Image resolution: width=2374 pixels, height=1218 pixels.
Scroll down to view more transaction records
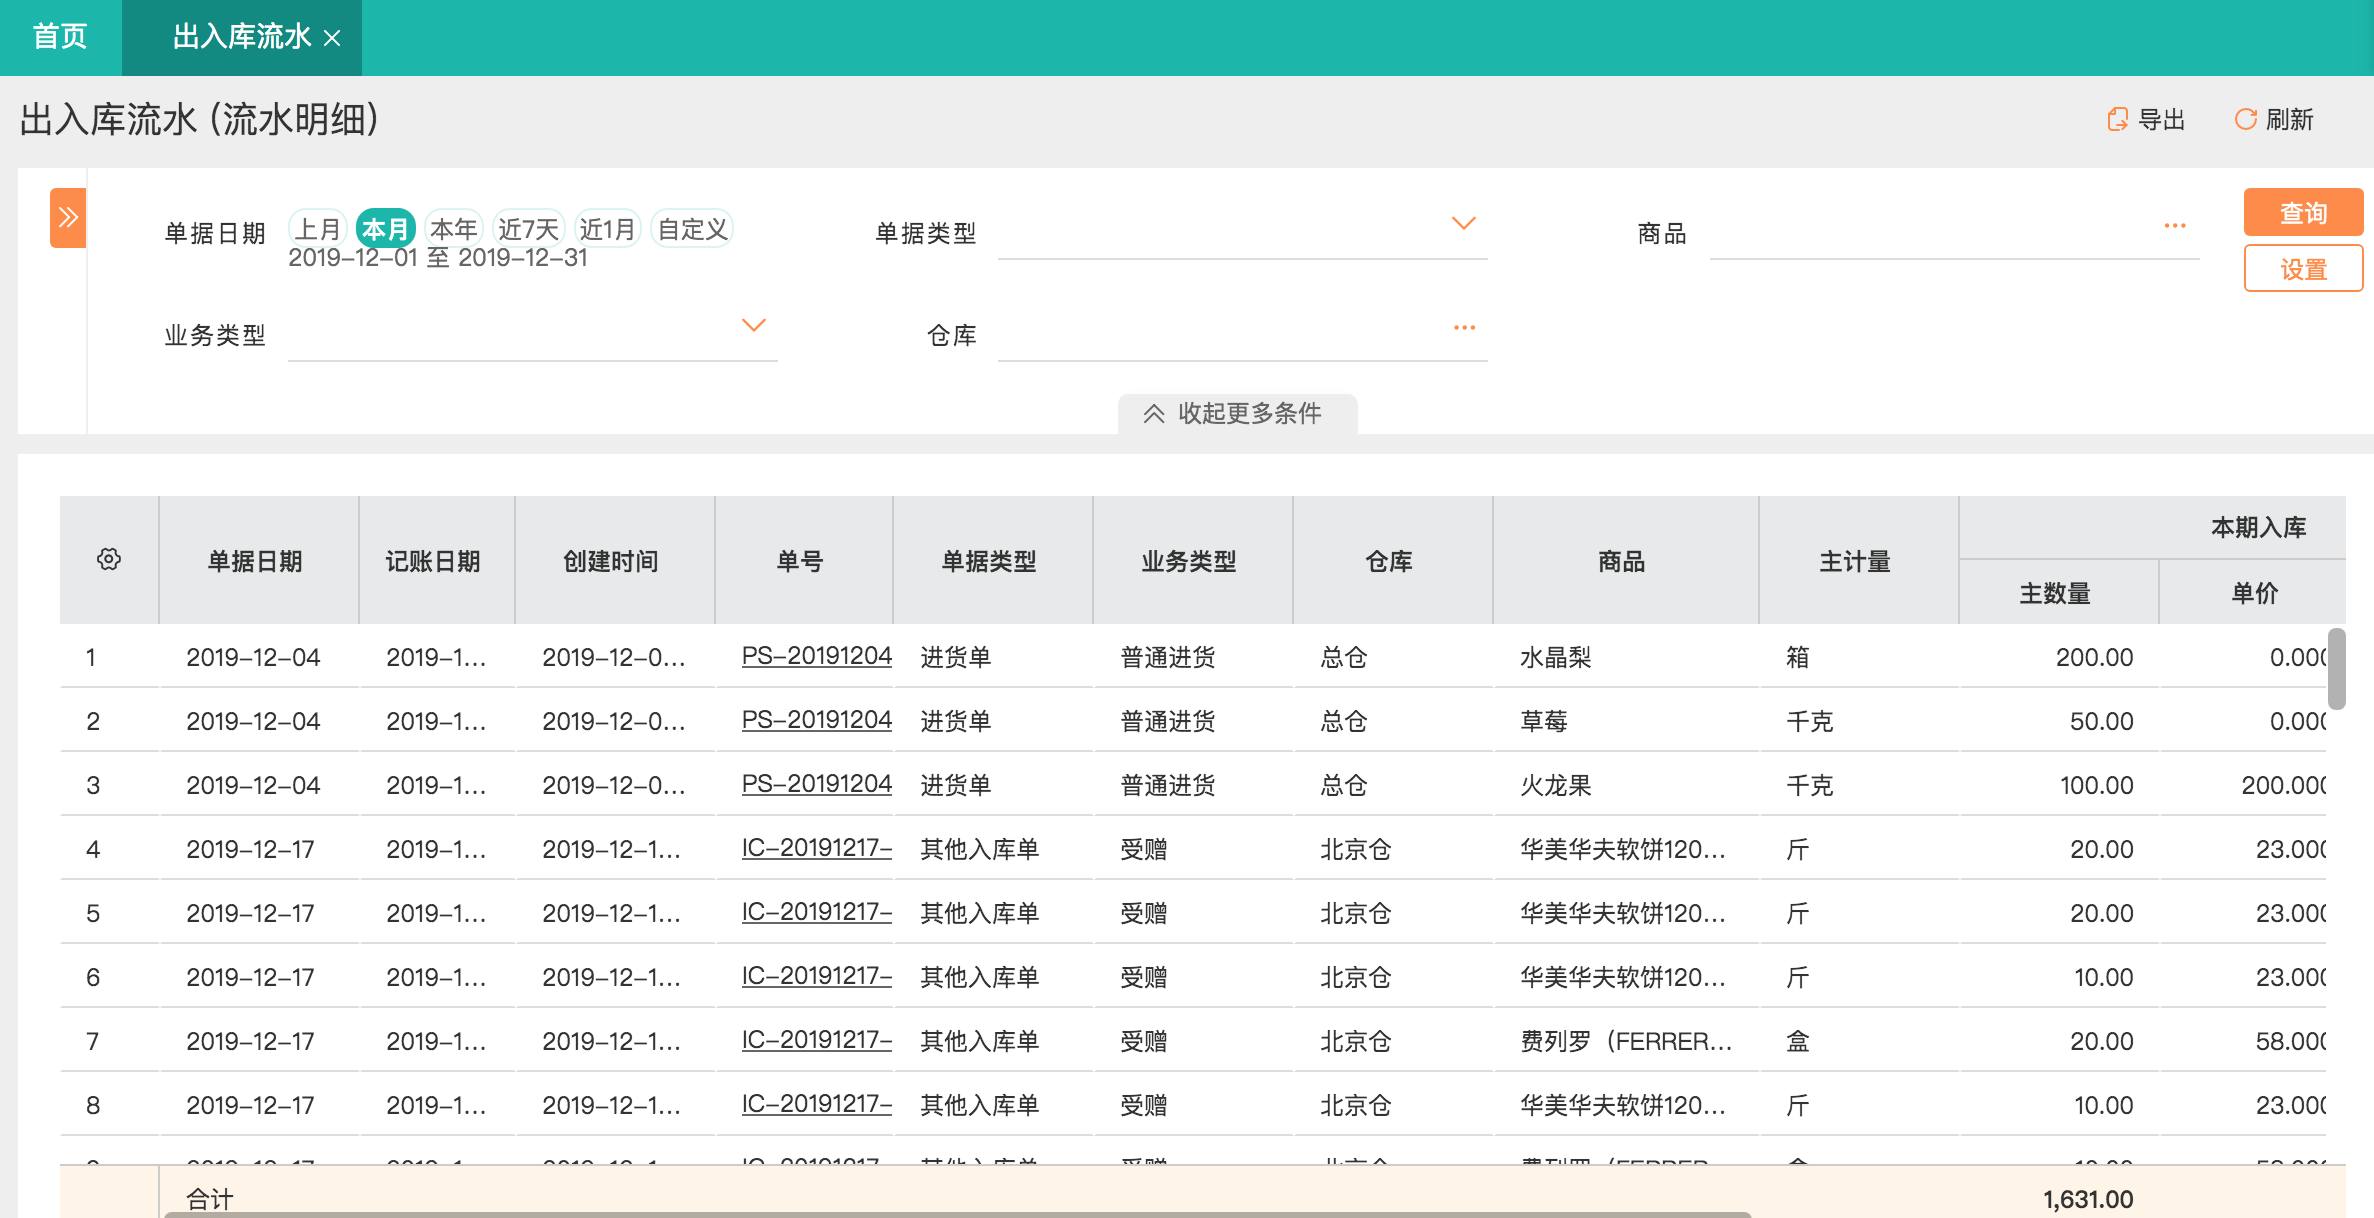(2352, 932)
